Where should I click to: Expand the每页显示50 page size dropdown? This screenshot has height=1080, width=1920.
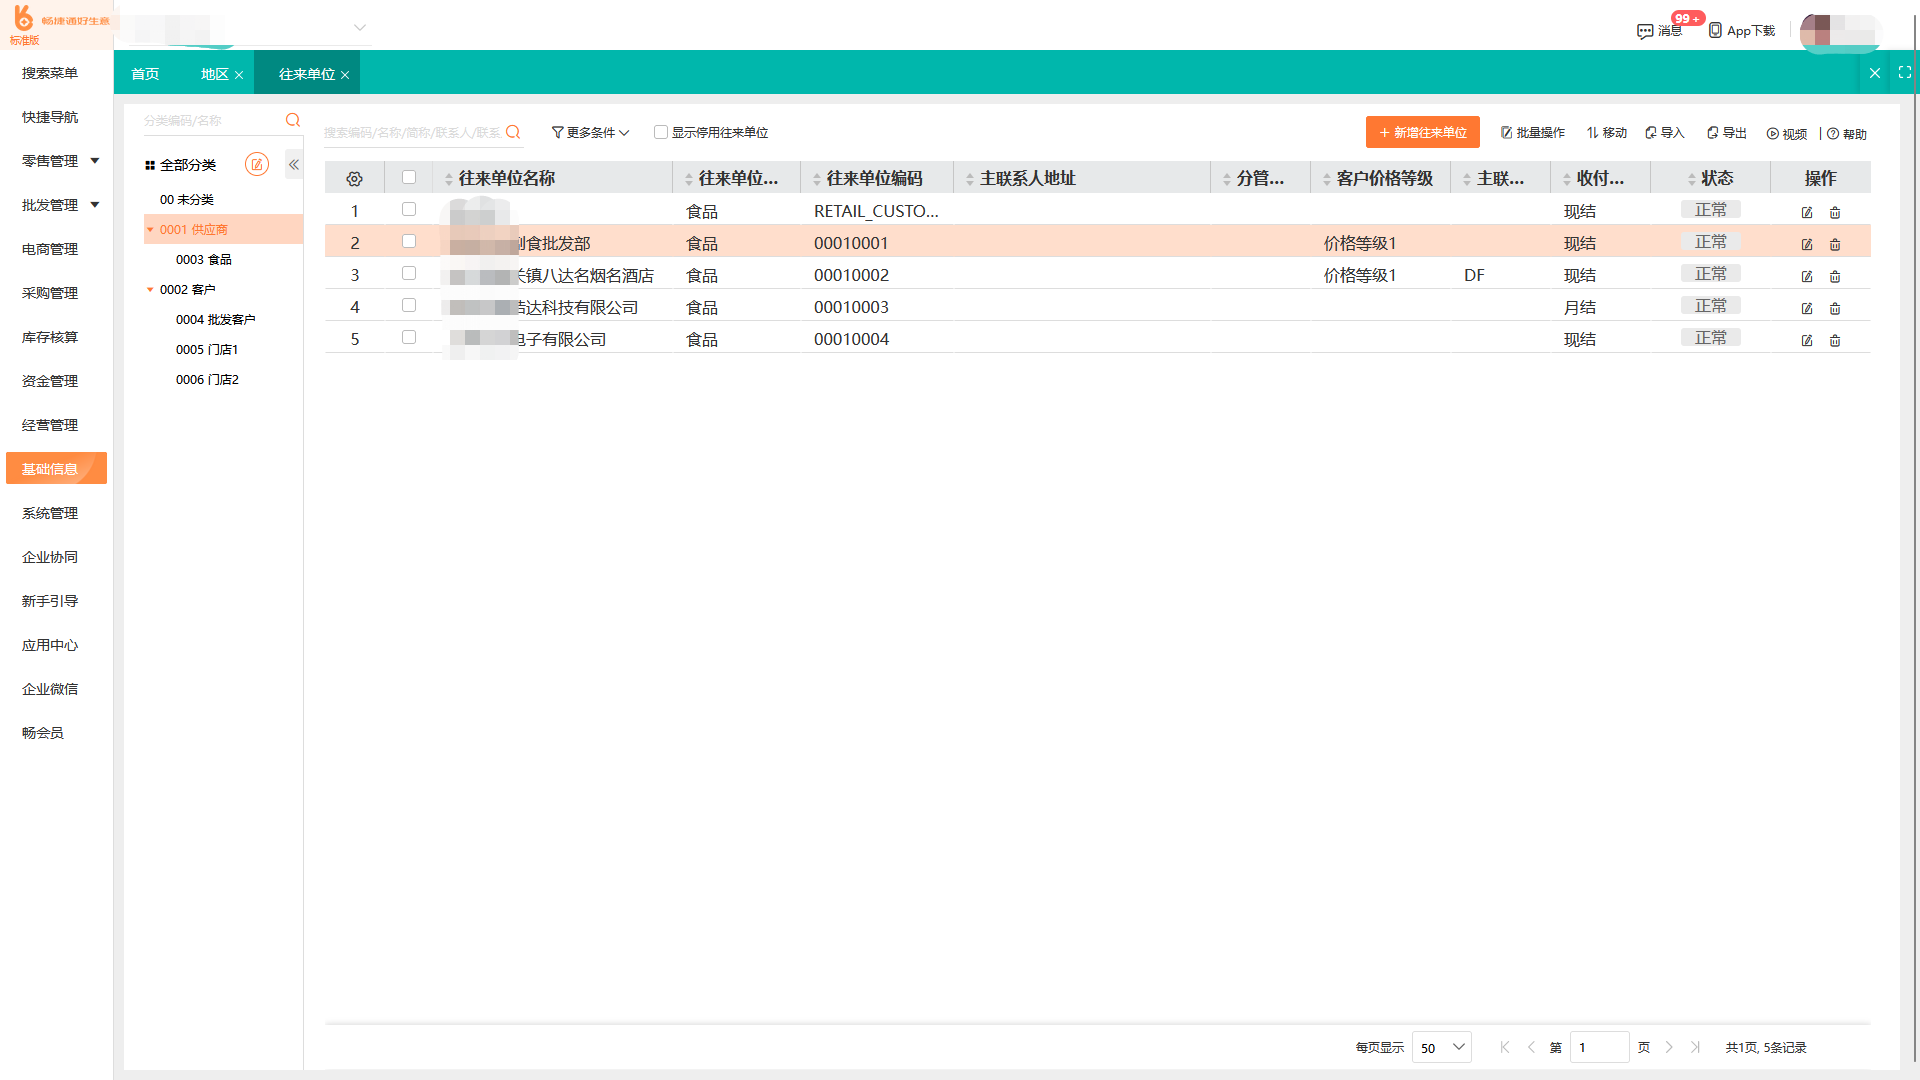point(1440,1048)
